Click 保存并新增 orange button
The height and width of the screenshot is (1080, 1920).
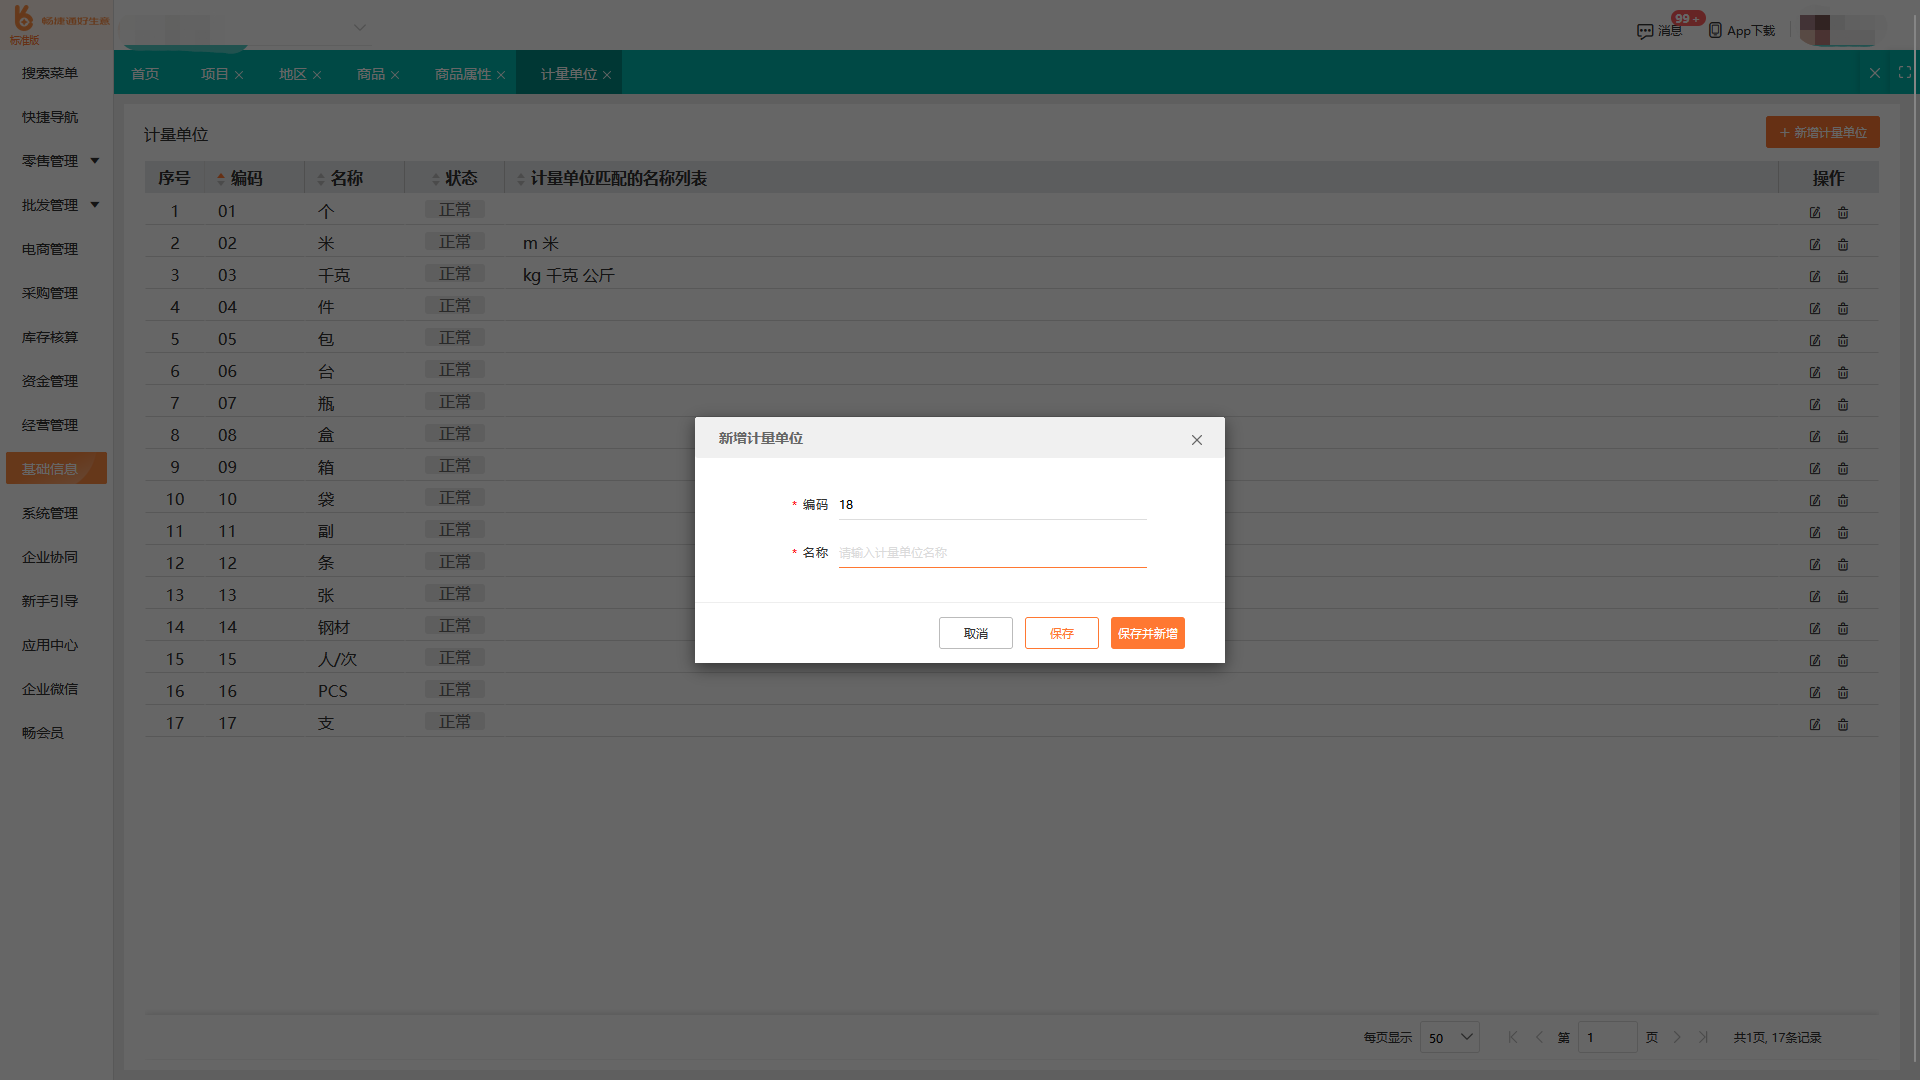click(1146, 633)
